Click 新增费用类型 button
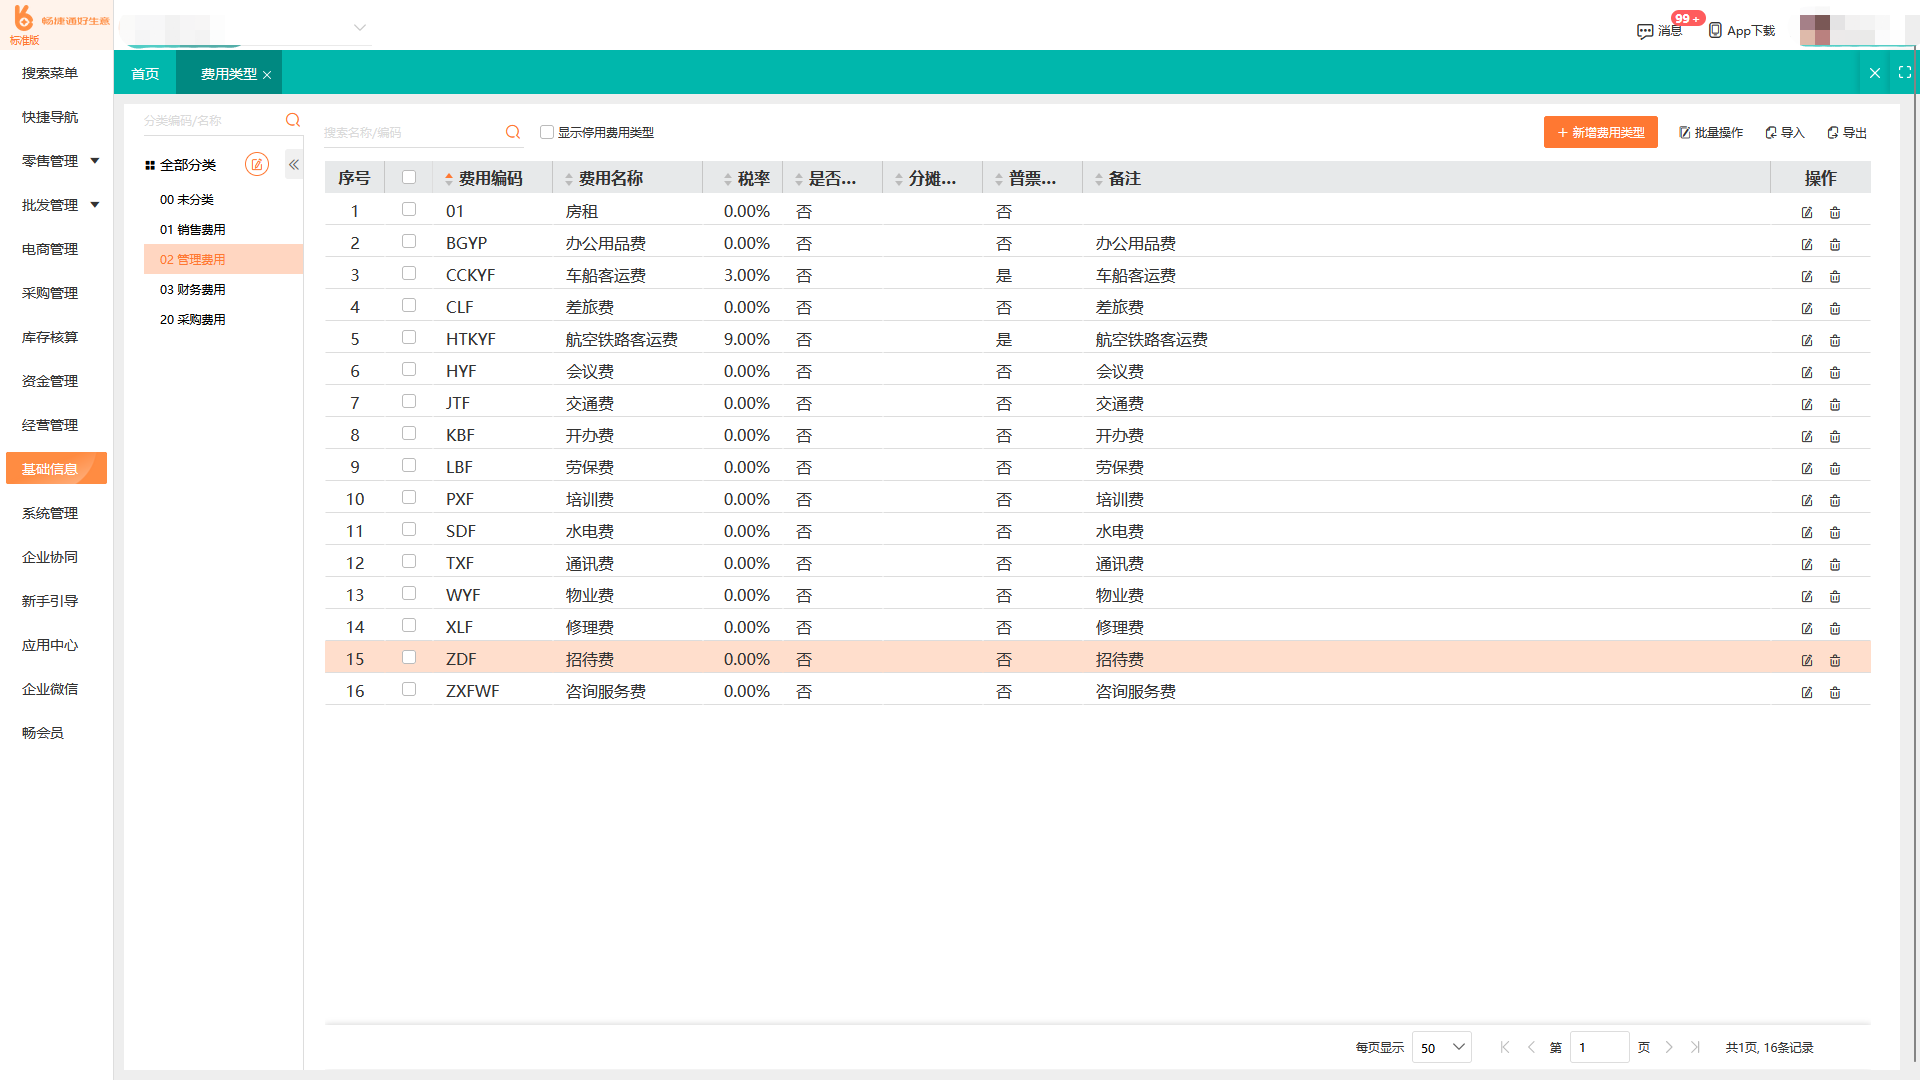 click(x=1600, y=131)
